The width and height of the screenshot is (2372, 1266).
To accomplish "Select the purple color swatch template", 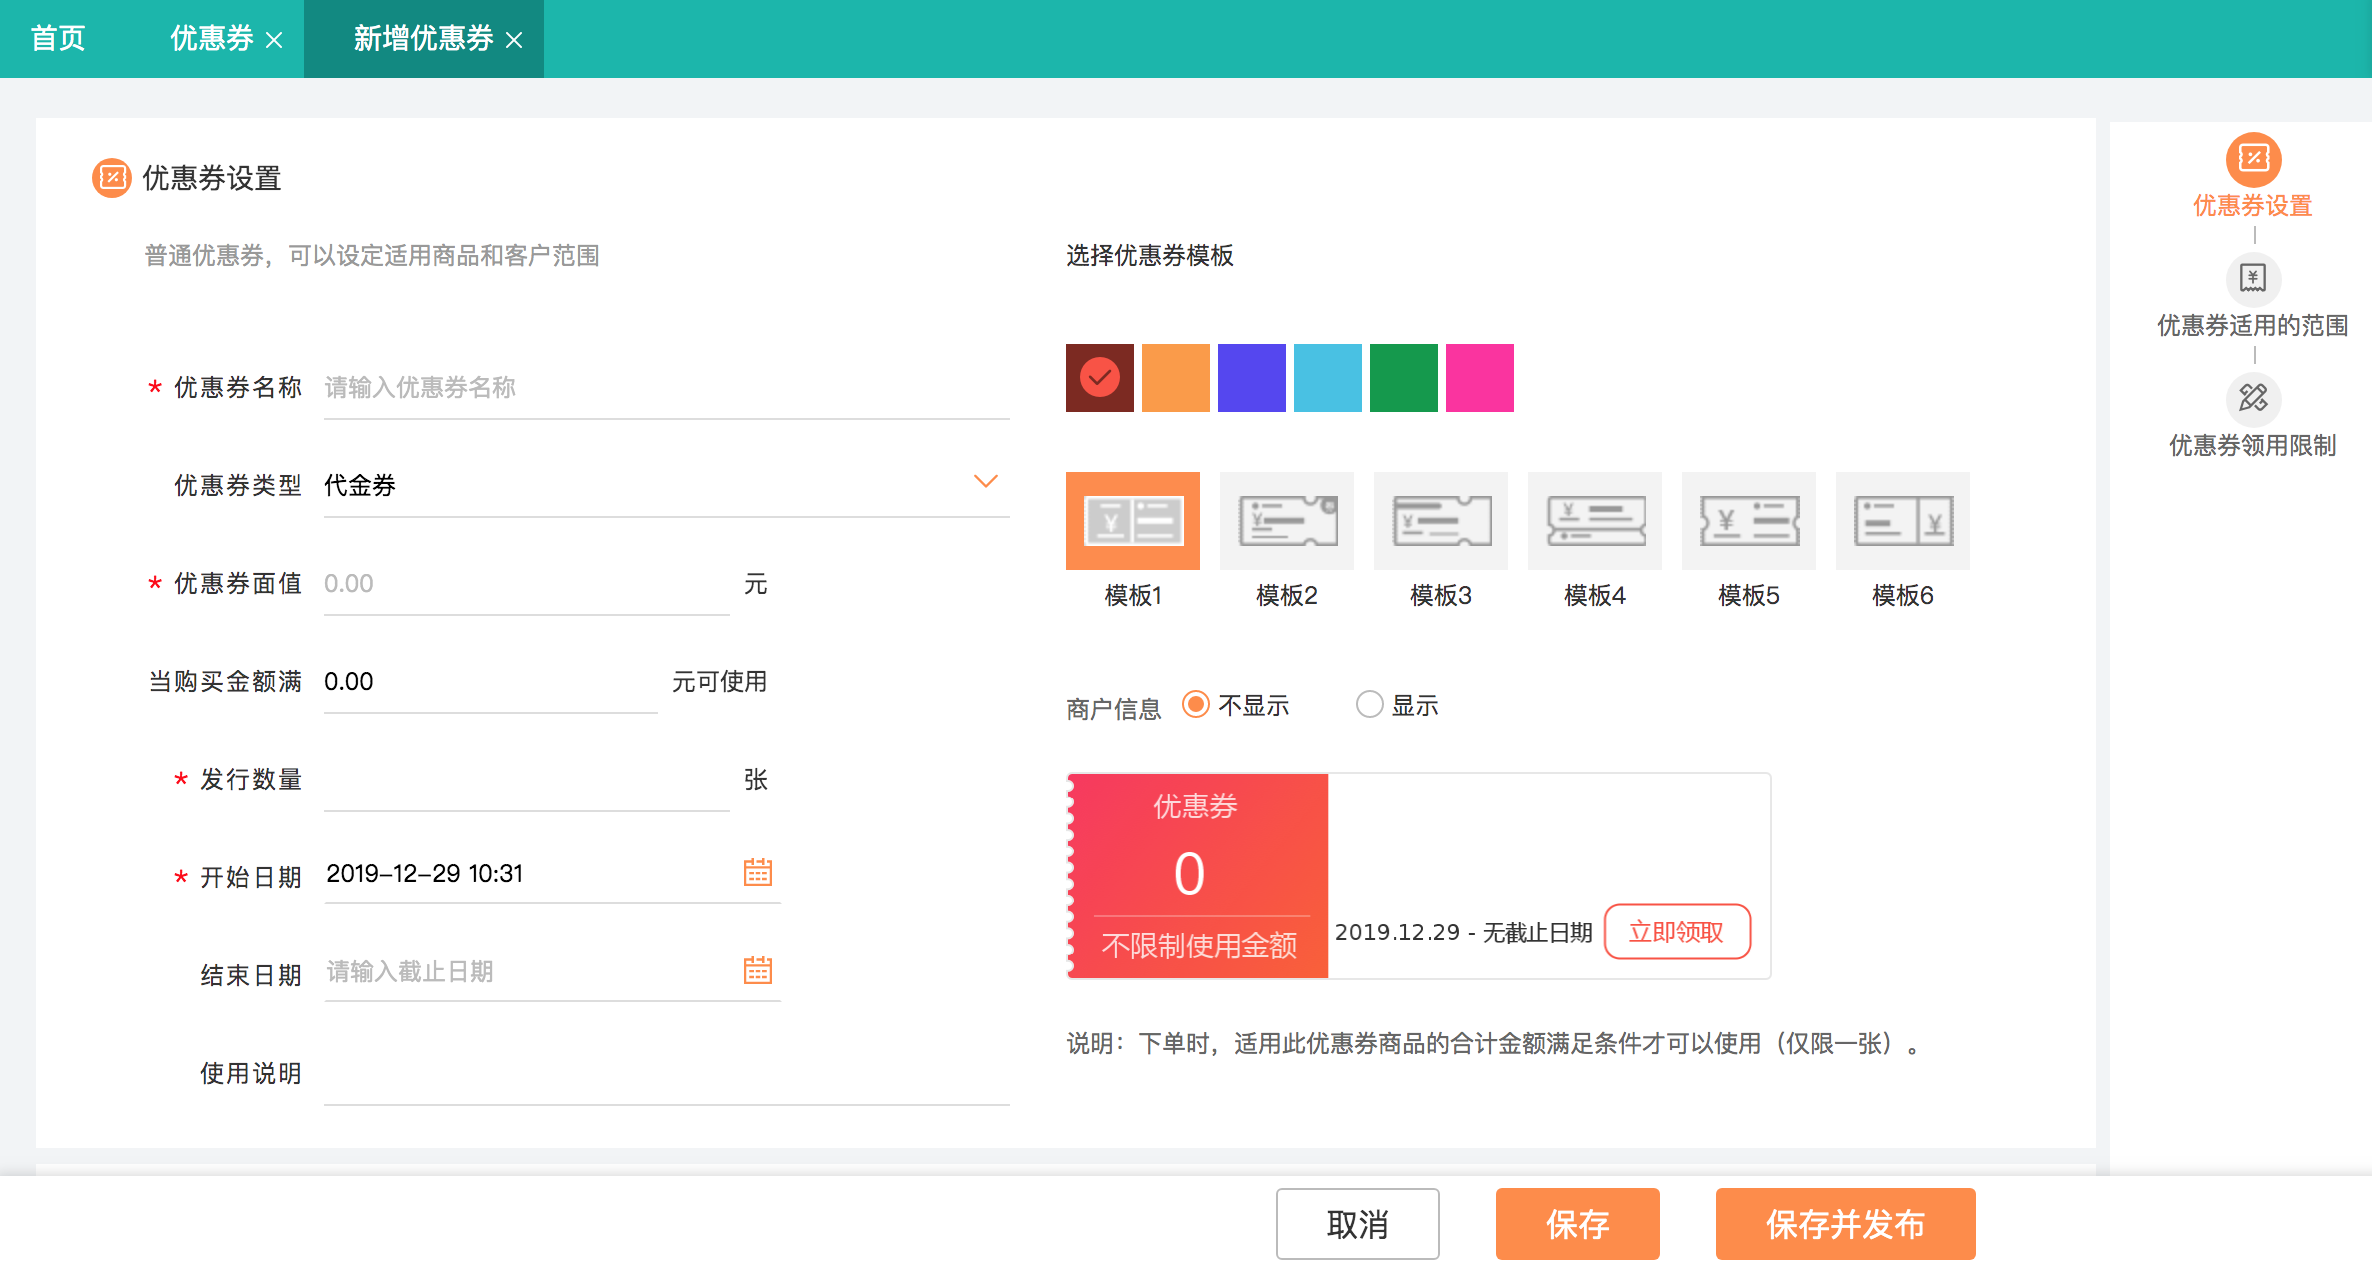I will pyautogui.click(x=1252, y=378).
